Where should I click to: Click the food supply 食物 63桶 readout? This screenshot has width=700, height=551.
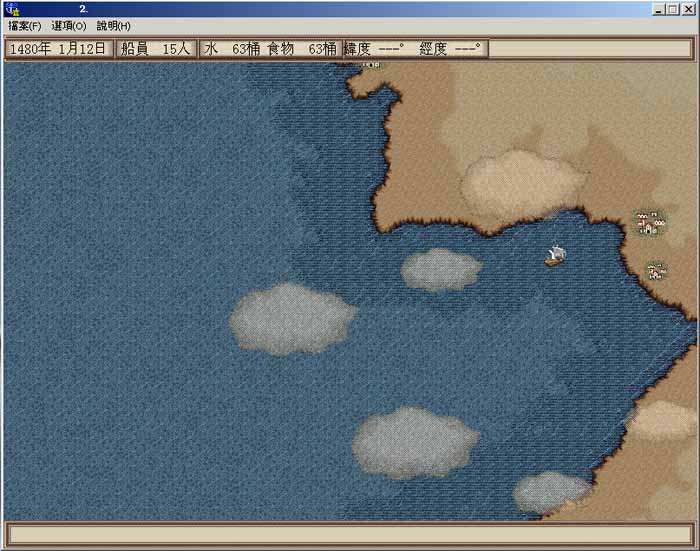coord(301,48)
